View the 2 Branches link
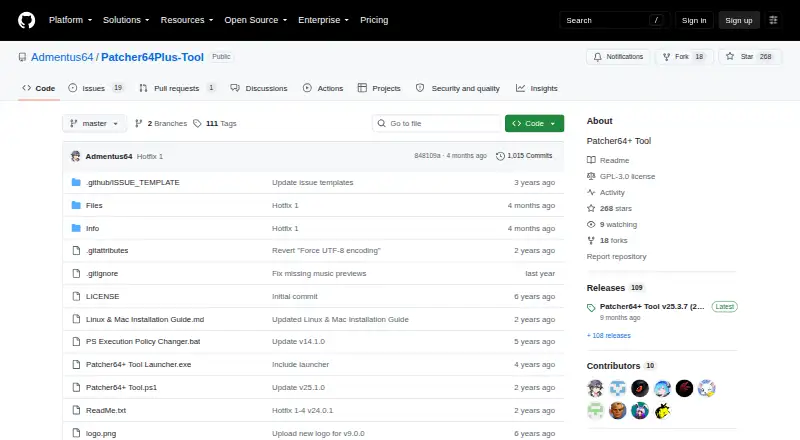 coord(161,124)
